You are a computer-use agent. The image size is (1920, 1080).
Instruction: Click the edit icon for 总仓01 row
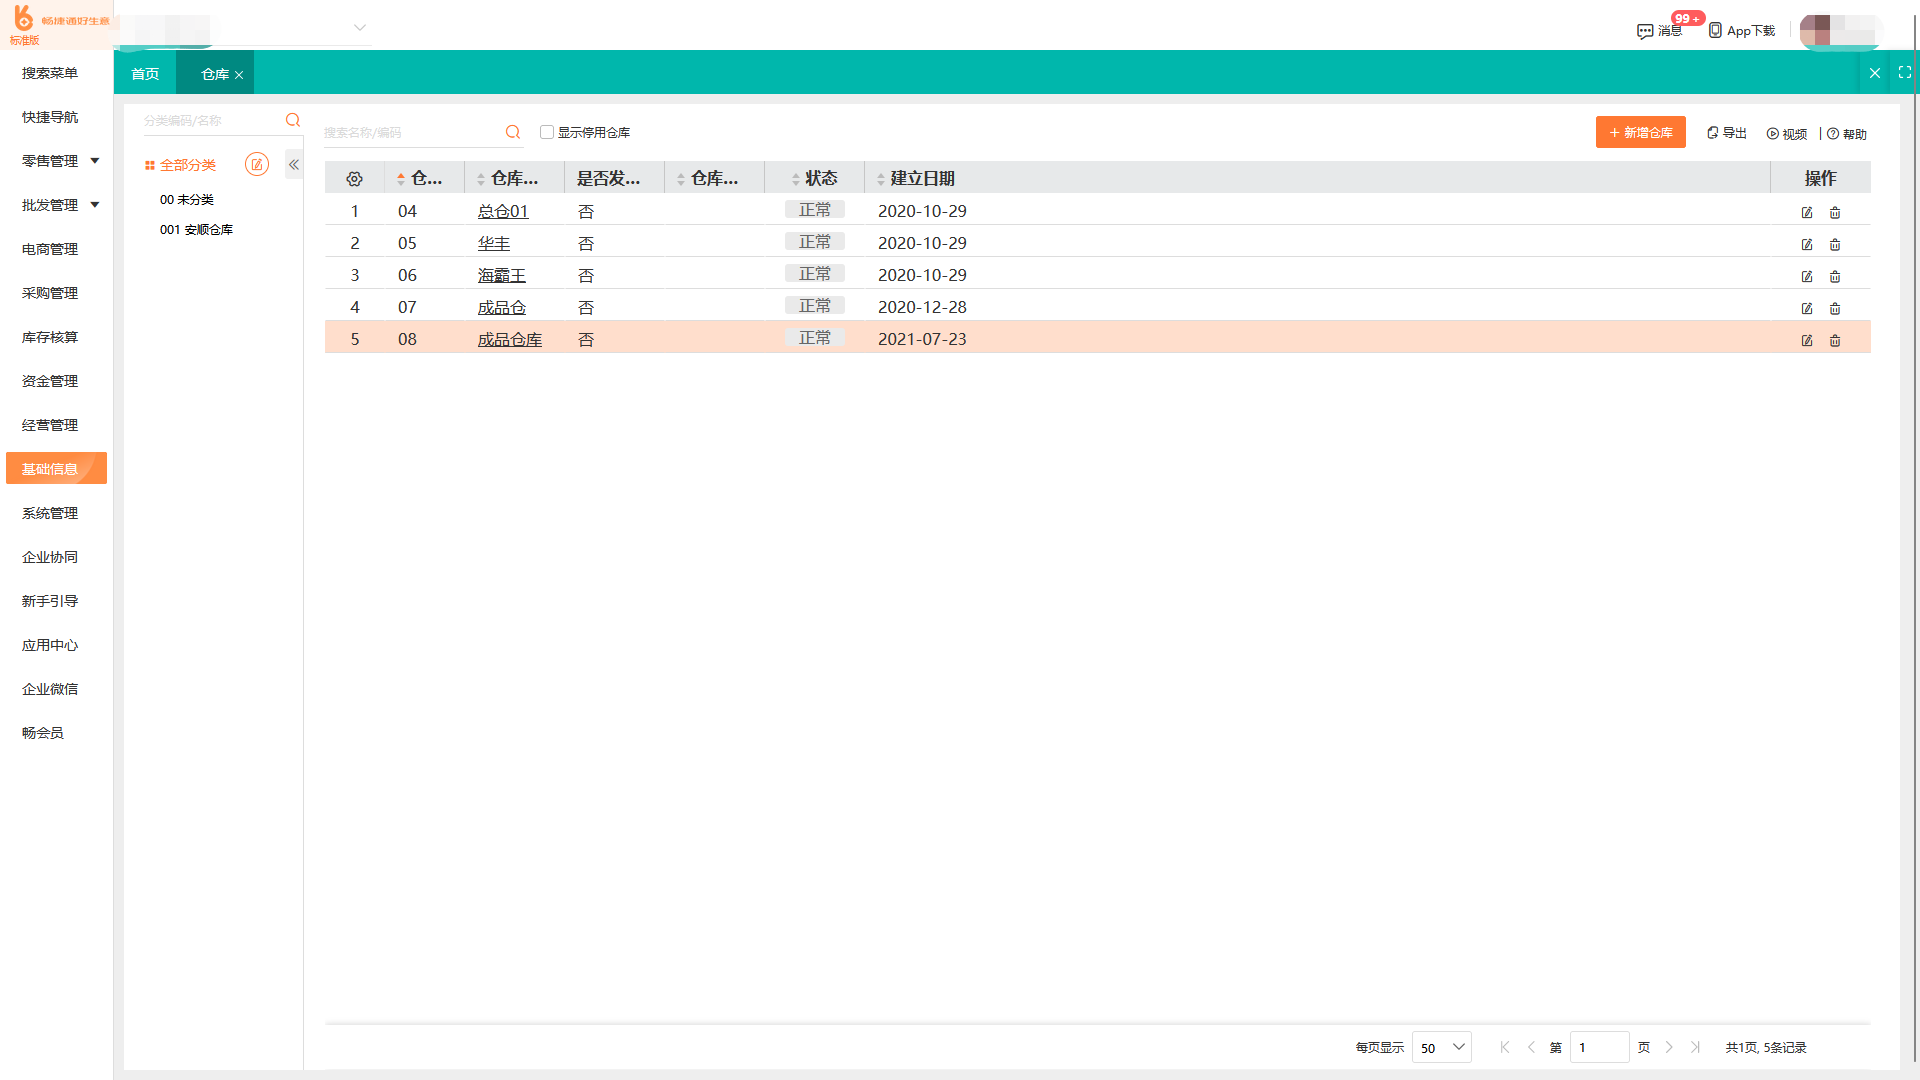pyautogui.click(x=1807, y=211)
